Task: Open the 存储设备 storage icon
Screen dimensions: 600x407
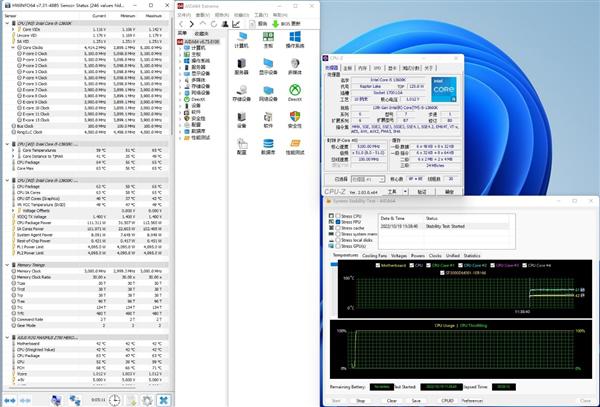Action: 242,90
